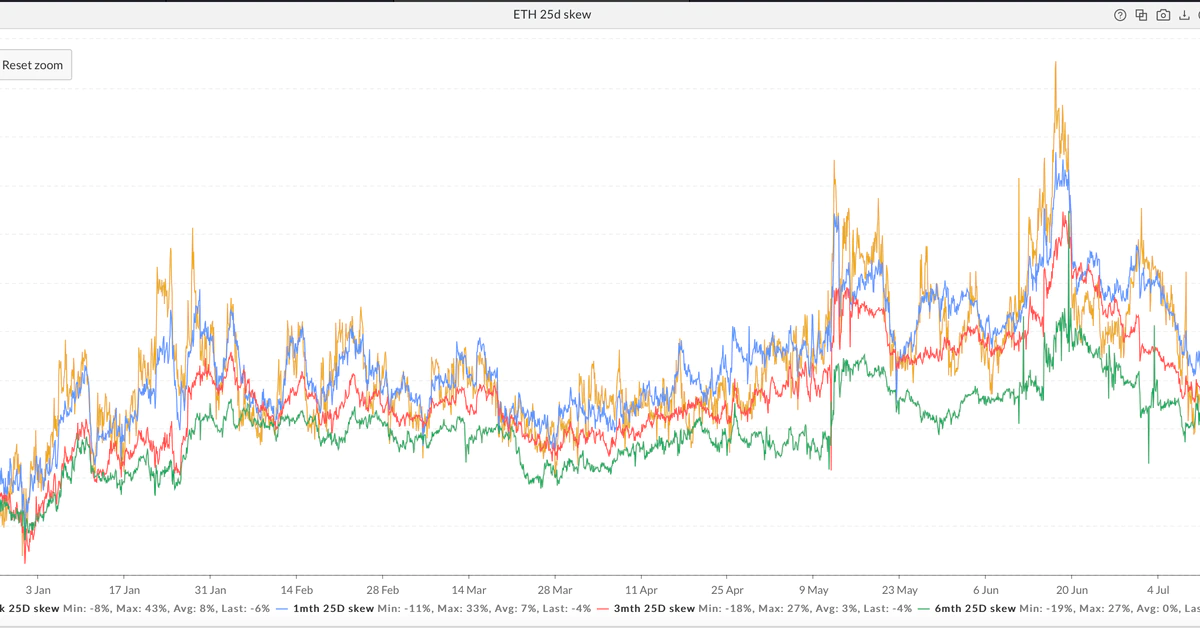Click the highest orange peak near 20 Jun
The height and width of the screenshot is (628, 1200).
(1055, 63)
